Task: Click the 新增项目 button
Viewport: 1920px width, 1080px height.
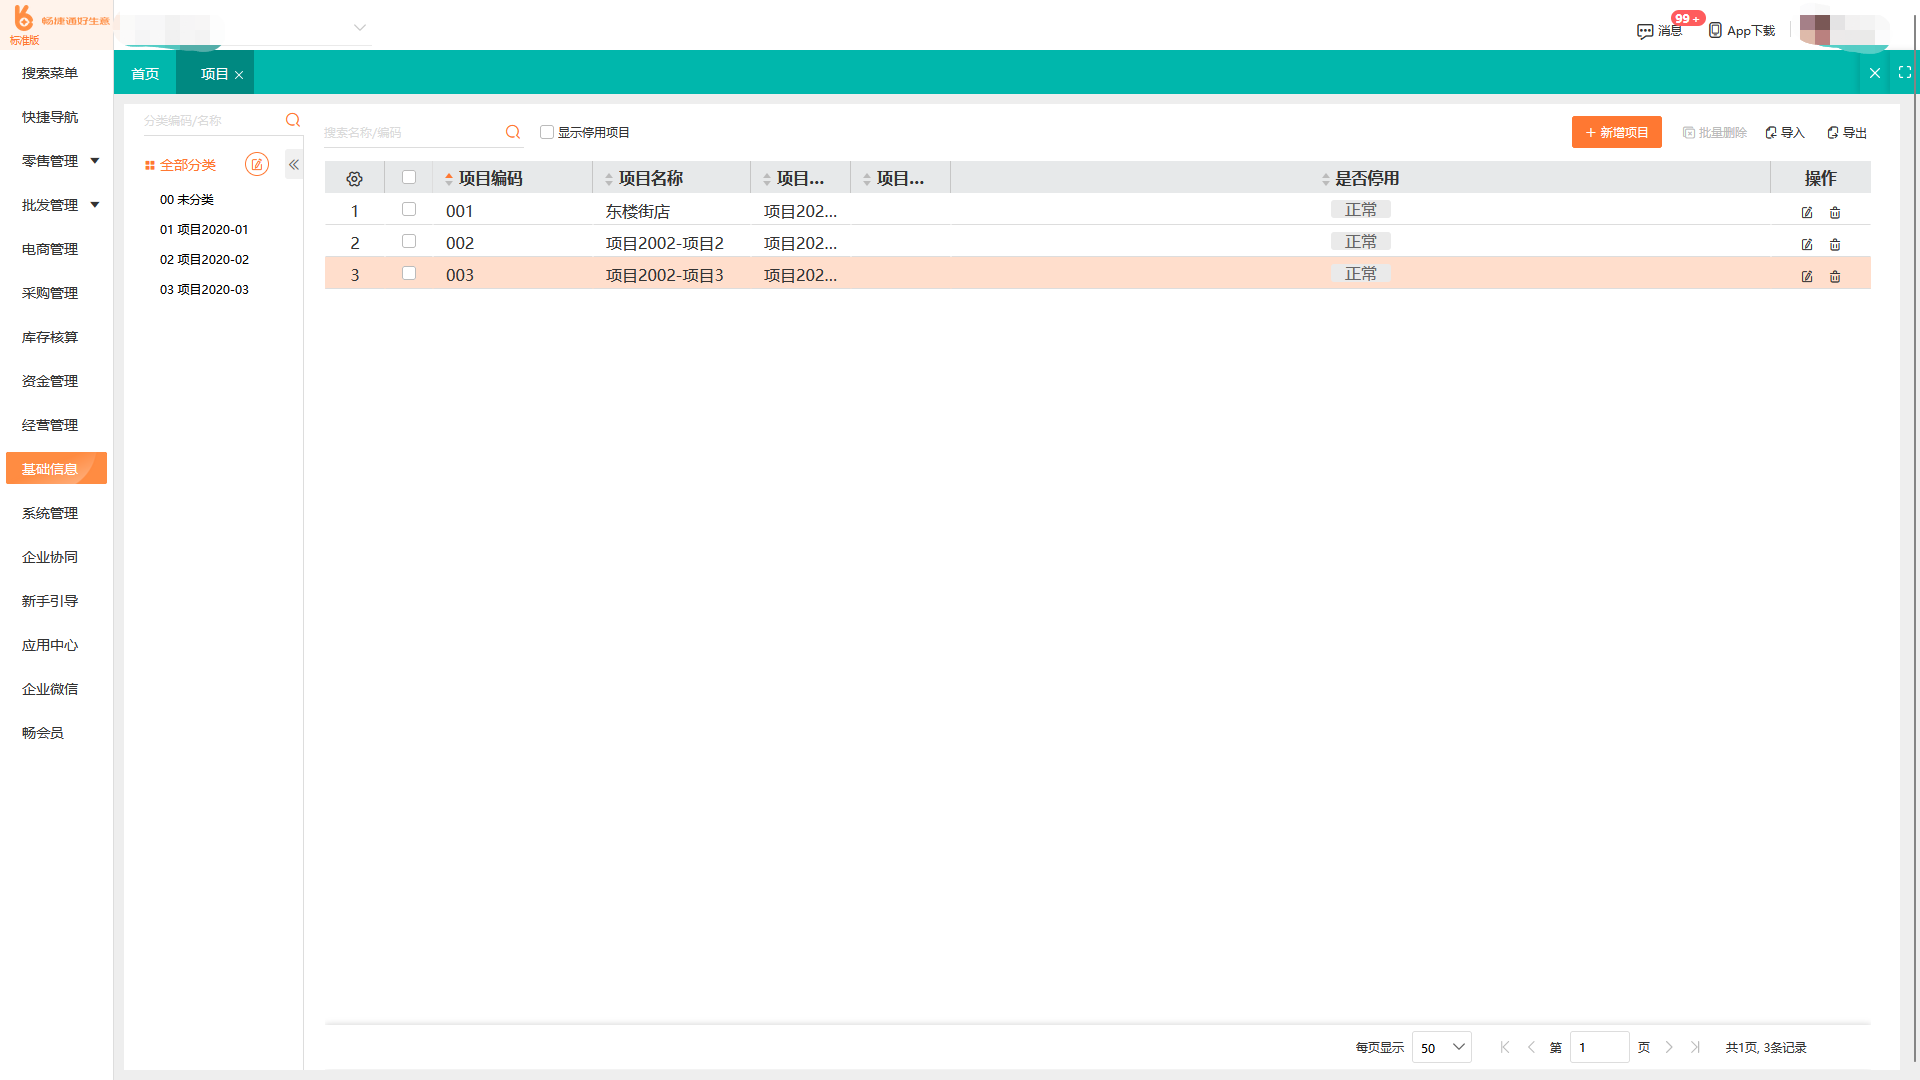Action: pyautogui.click(x=1615, y=132)
